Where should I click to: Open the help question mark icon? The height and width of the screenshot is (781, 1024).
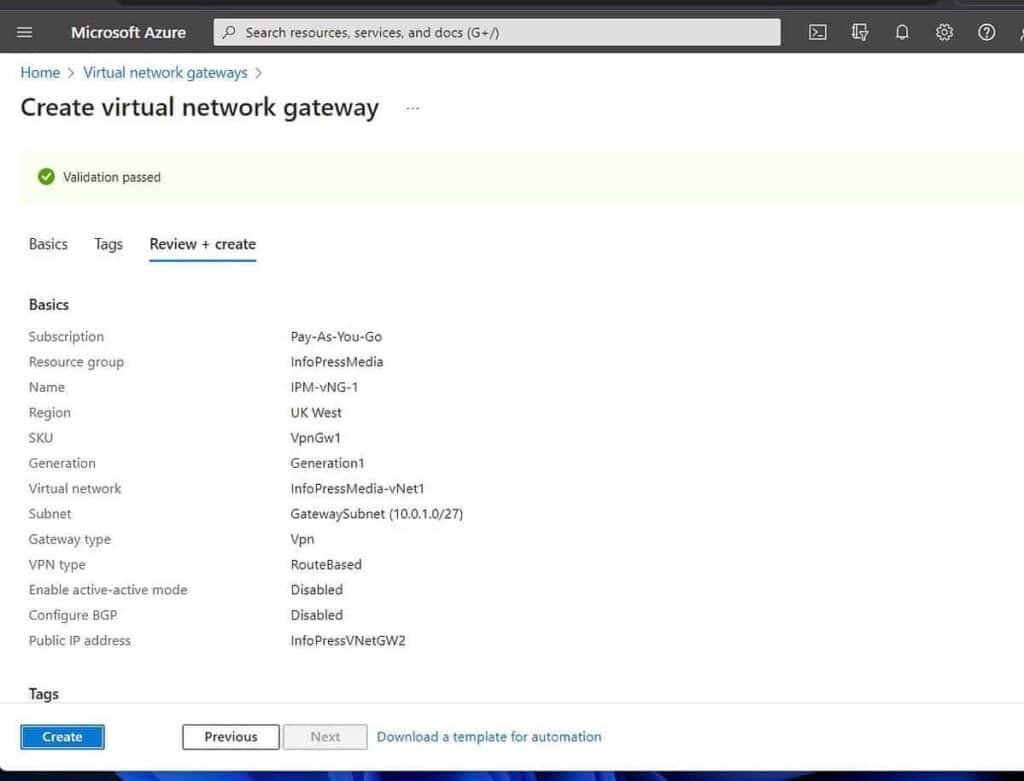click(986, 32)
